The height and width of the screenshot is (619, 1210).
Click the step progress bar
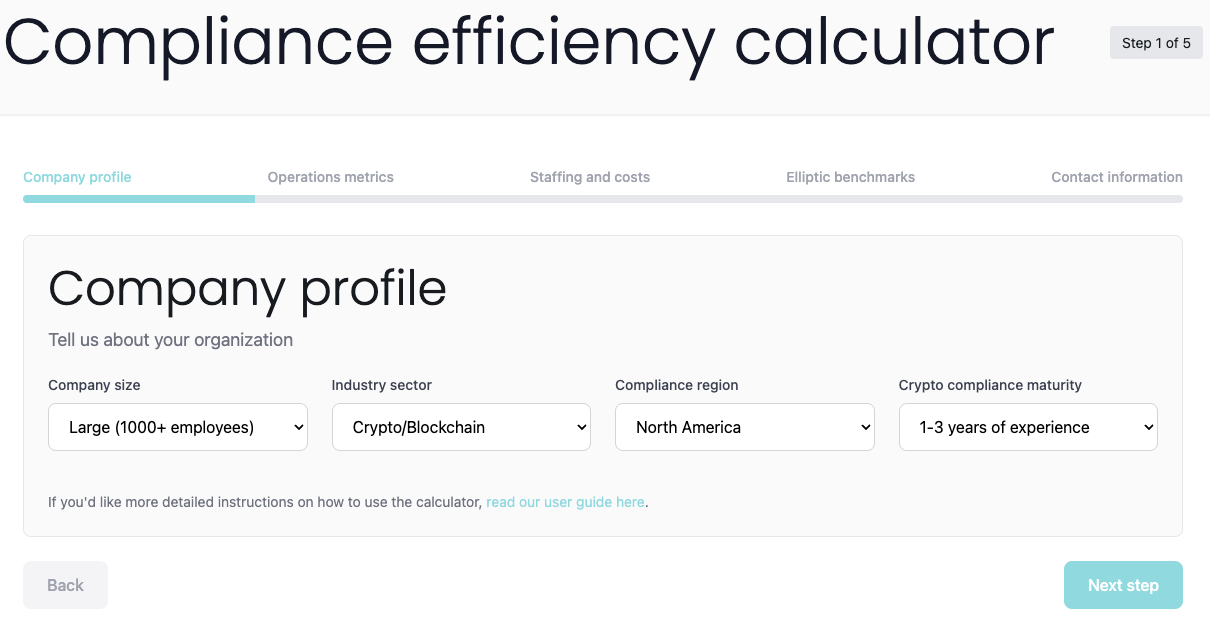603,199
